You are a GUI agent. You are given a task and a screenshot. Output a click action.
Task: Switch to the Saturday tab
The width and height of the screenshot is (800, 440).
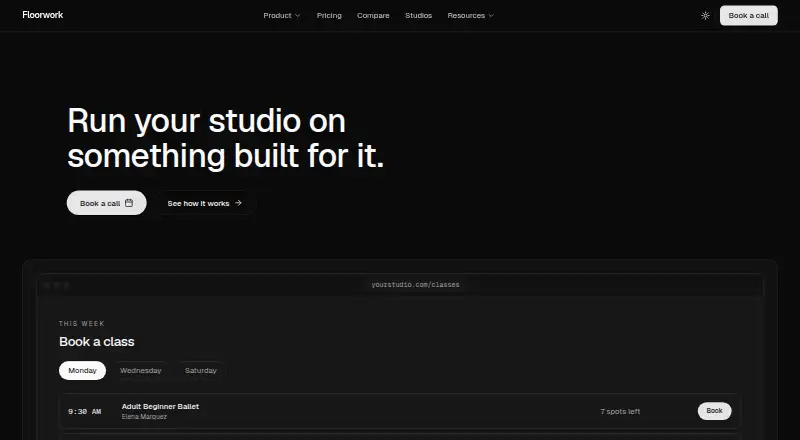tap(201, 371)
